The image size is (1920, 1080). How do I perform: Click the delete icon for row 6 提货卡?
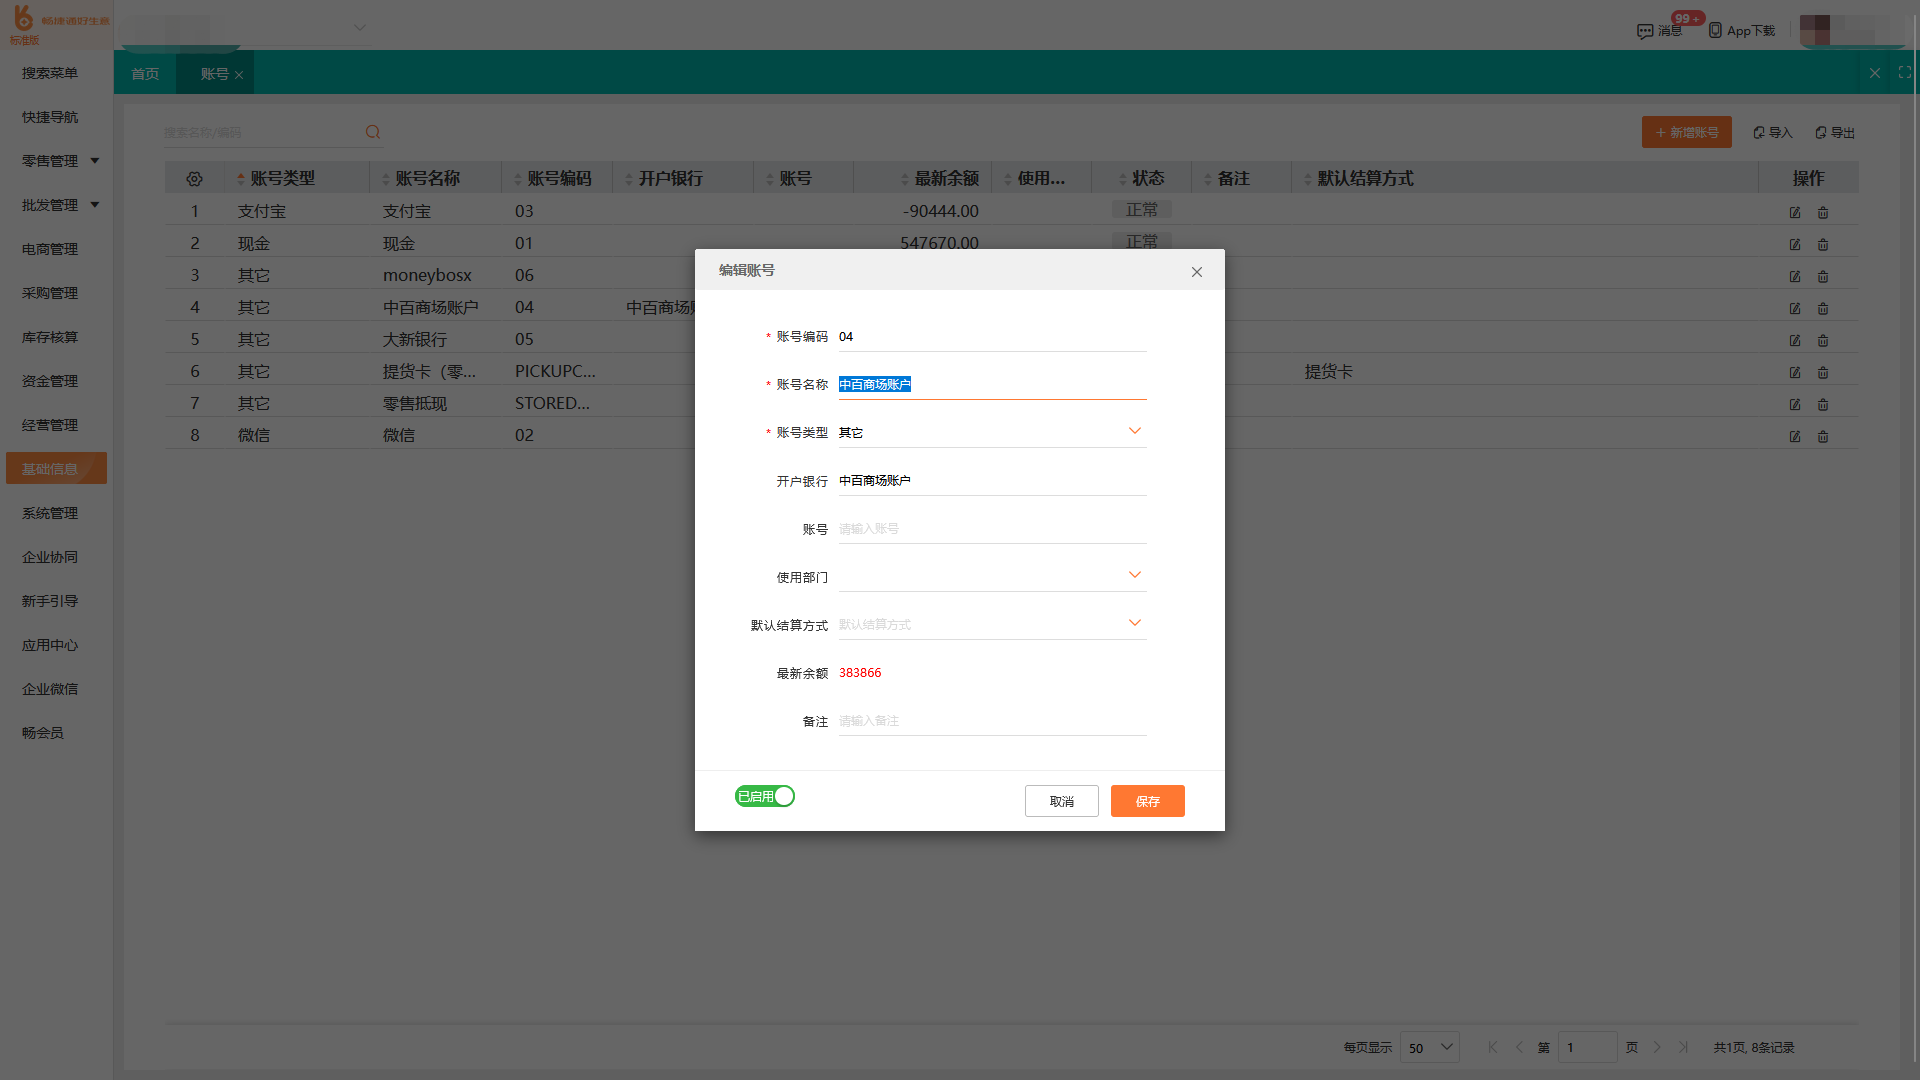click(1824, 372)
